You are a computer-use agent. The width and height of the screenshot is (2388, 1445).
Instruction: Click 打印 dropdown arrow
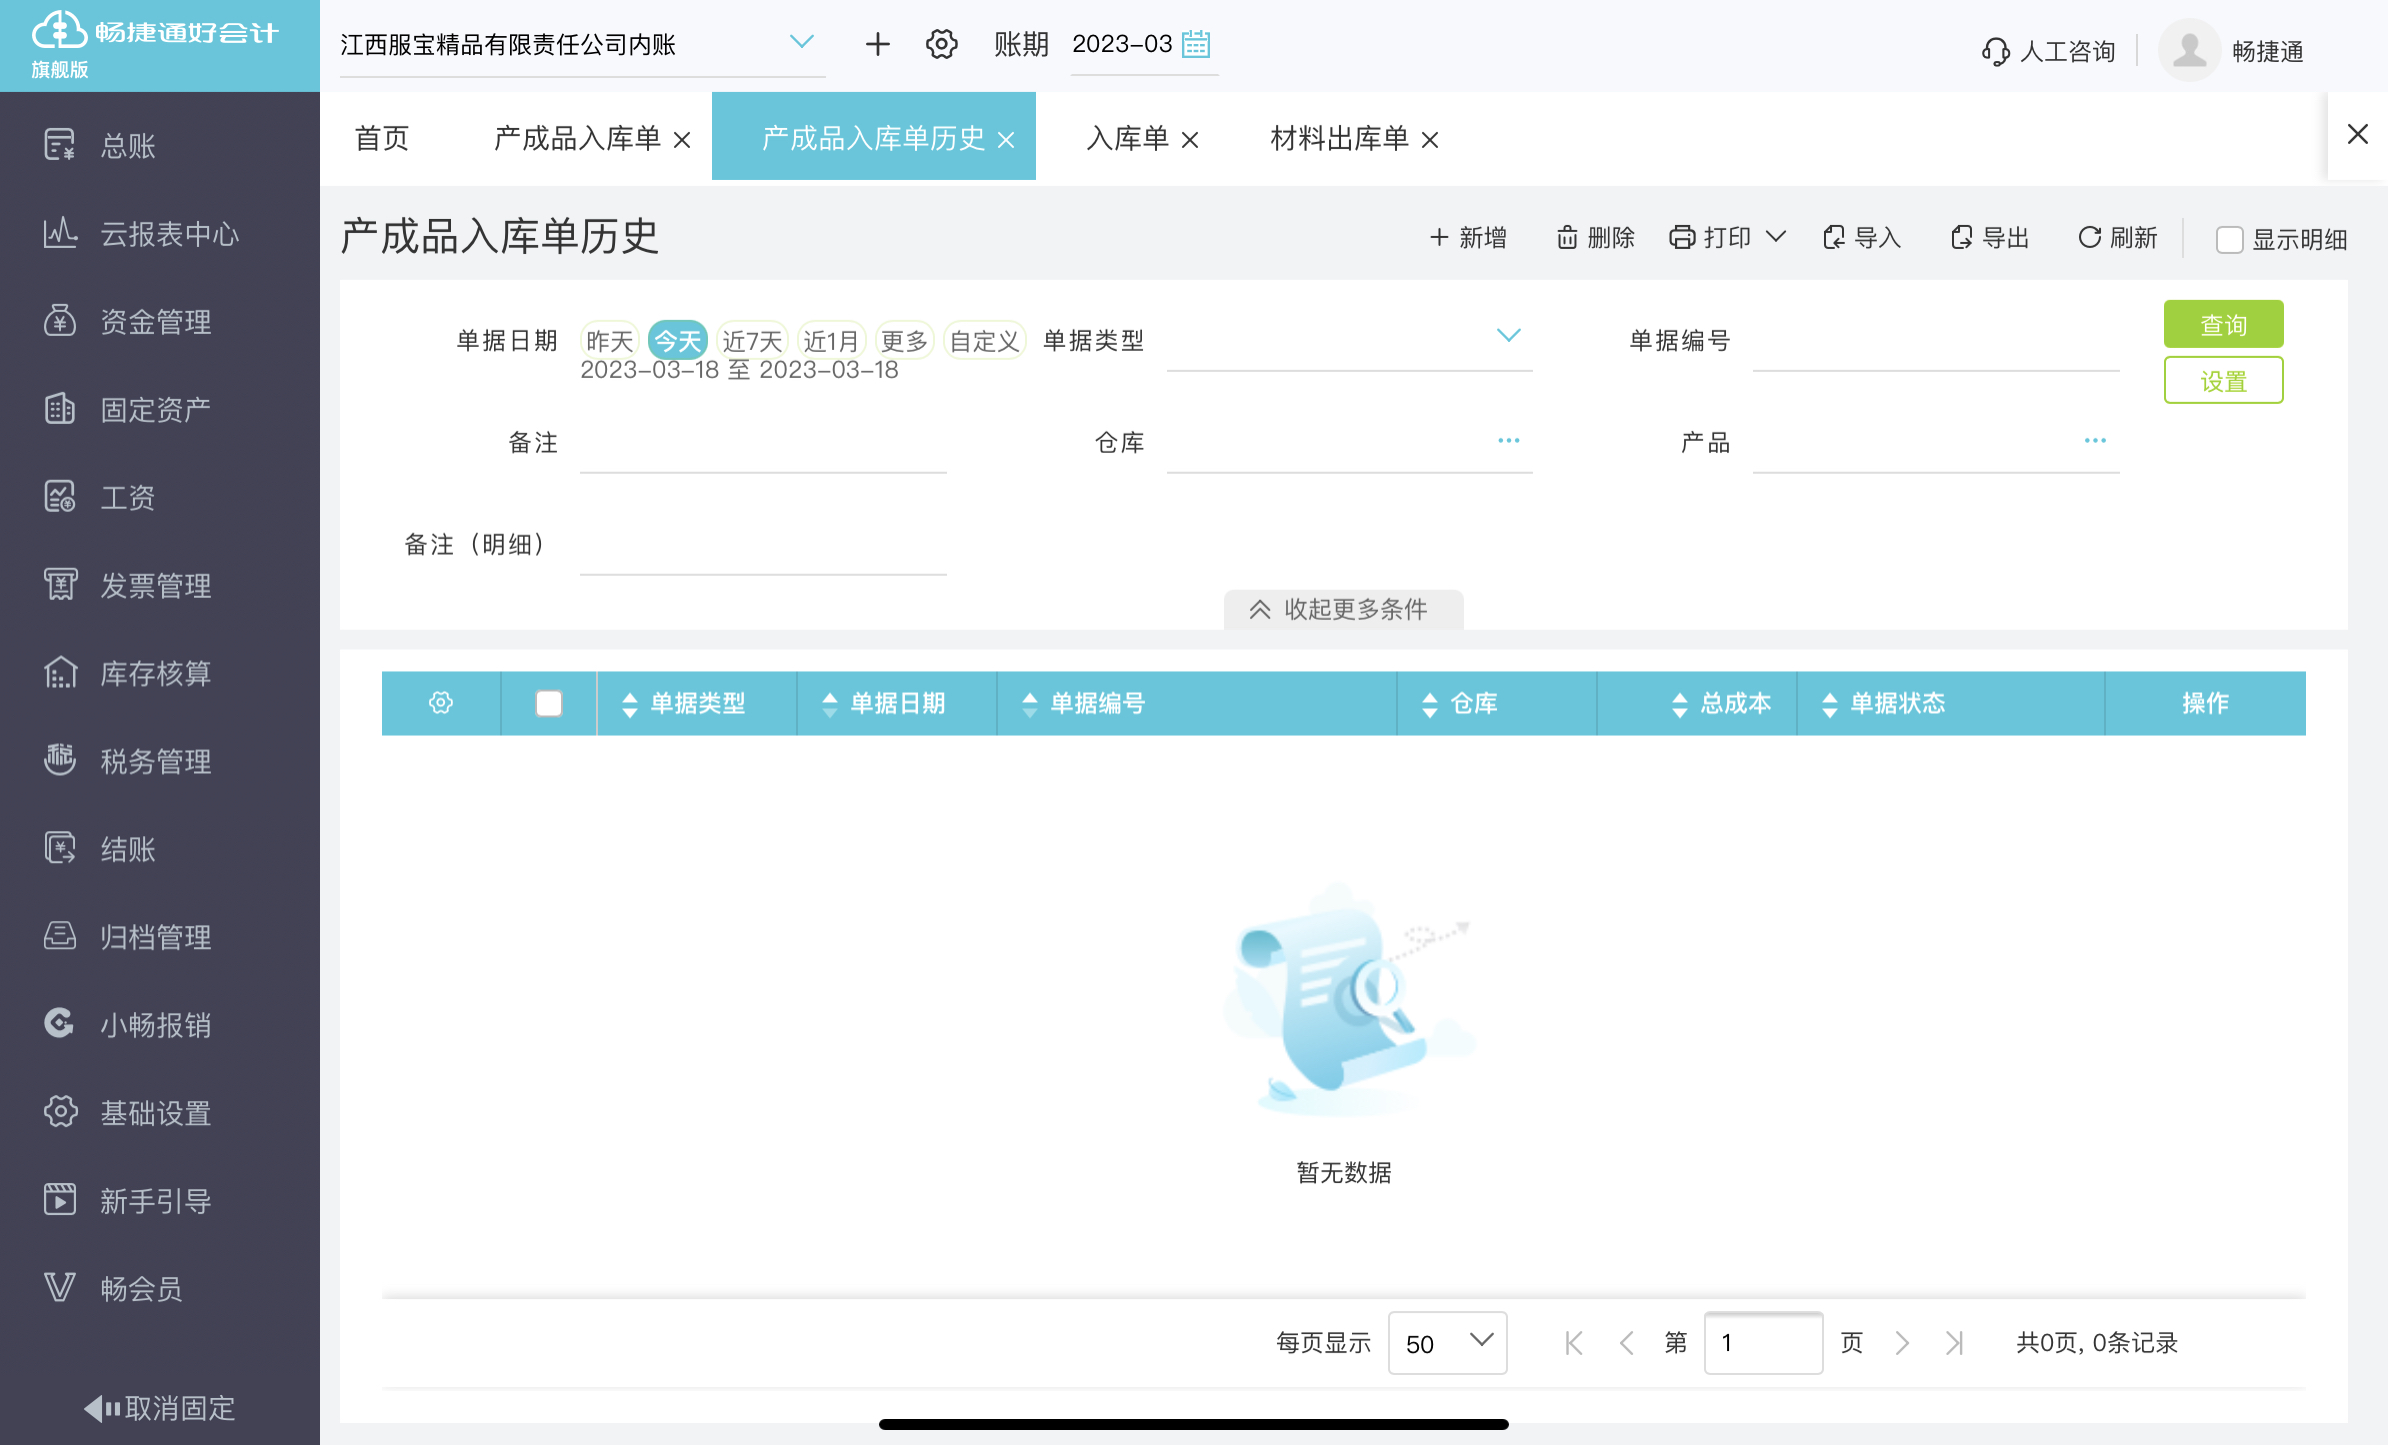[x=1779, y=237]
